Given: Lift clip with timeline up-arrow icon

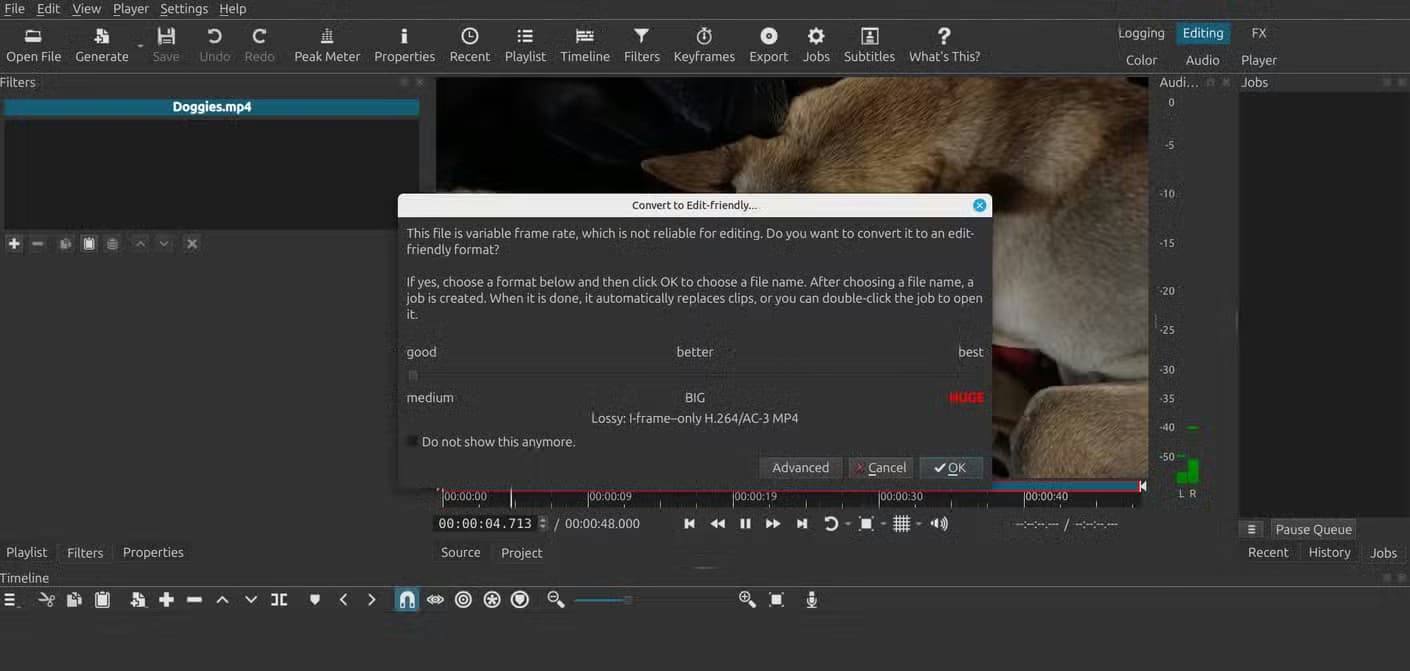Looking at the screenshot, I should tap(222, 599).
